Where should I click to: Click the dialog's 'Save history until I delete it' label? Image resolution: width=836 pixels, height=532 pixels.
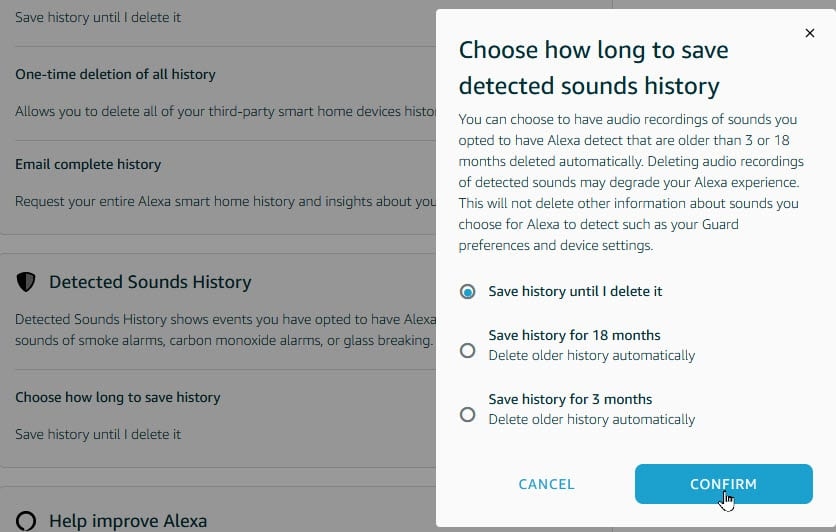(575, 292)
